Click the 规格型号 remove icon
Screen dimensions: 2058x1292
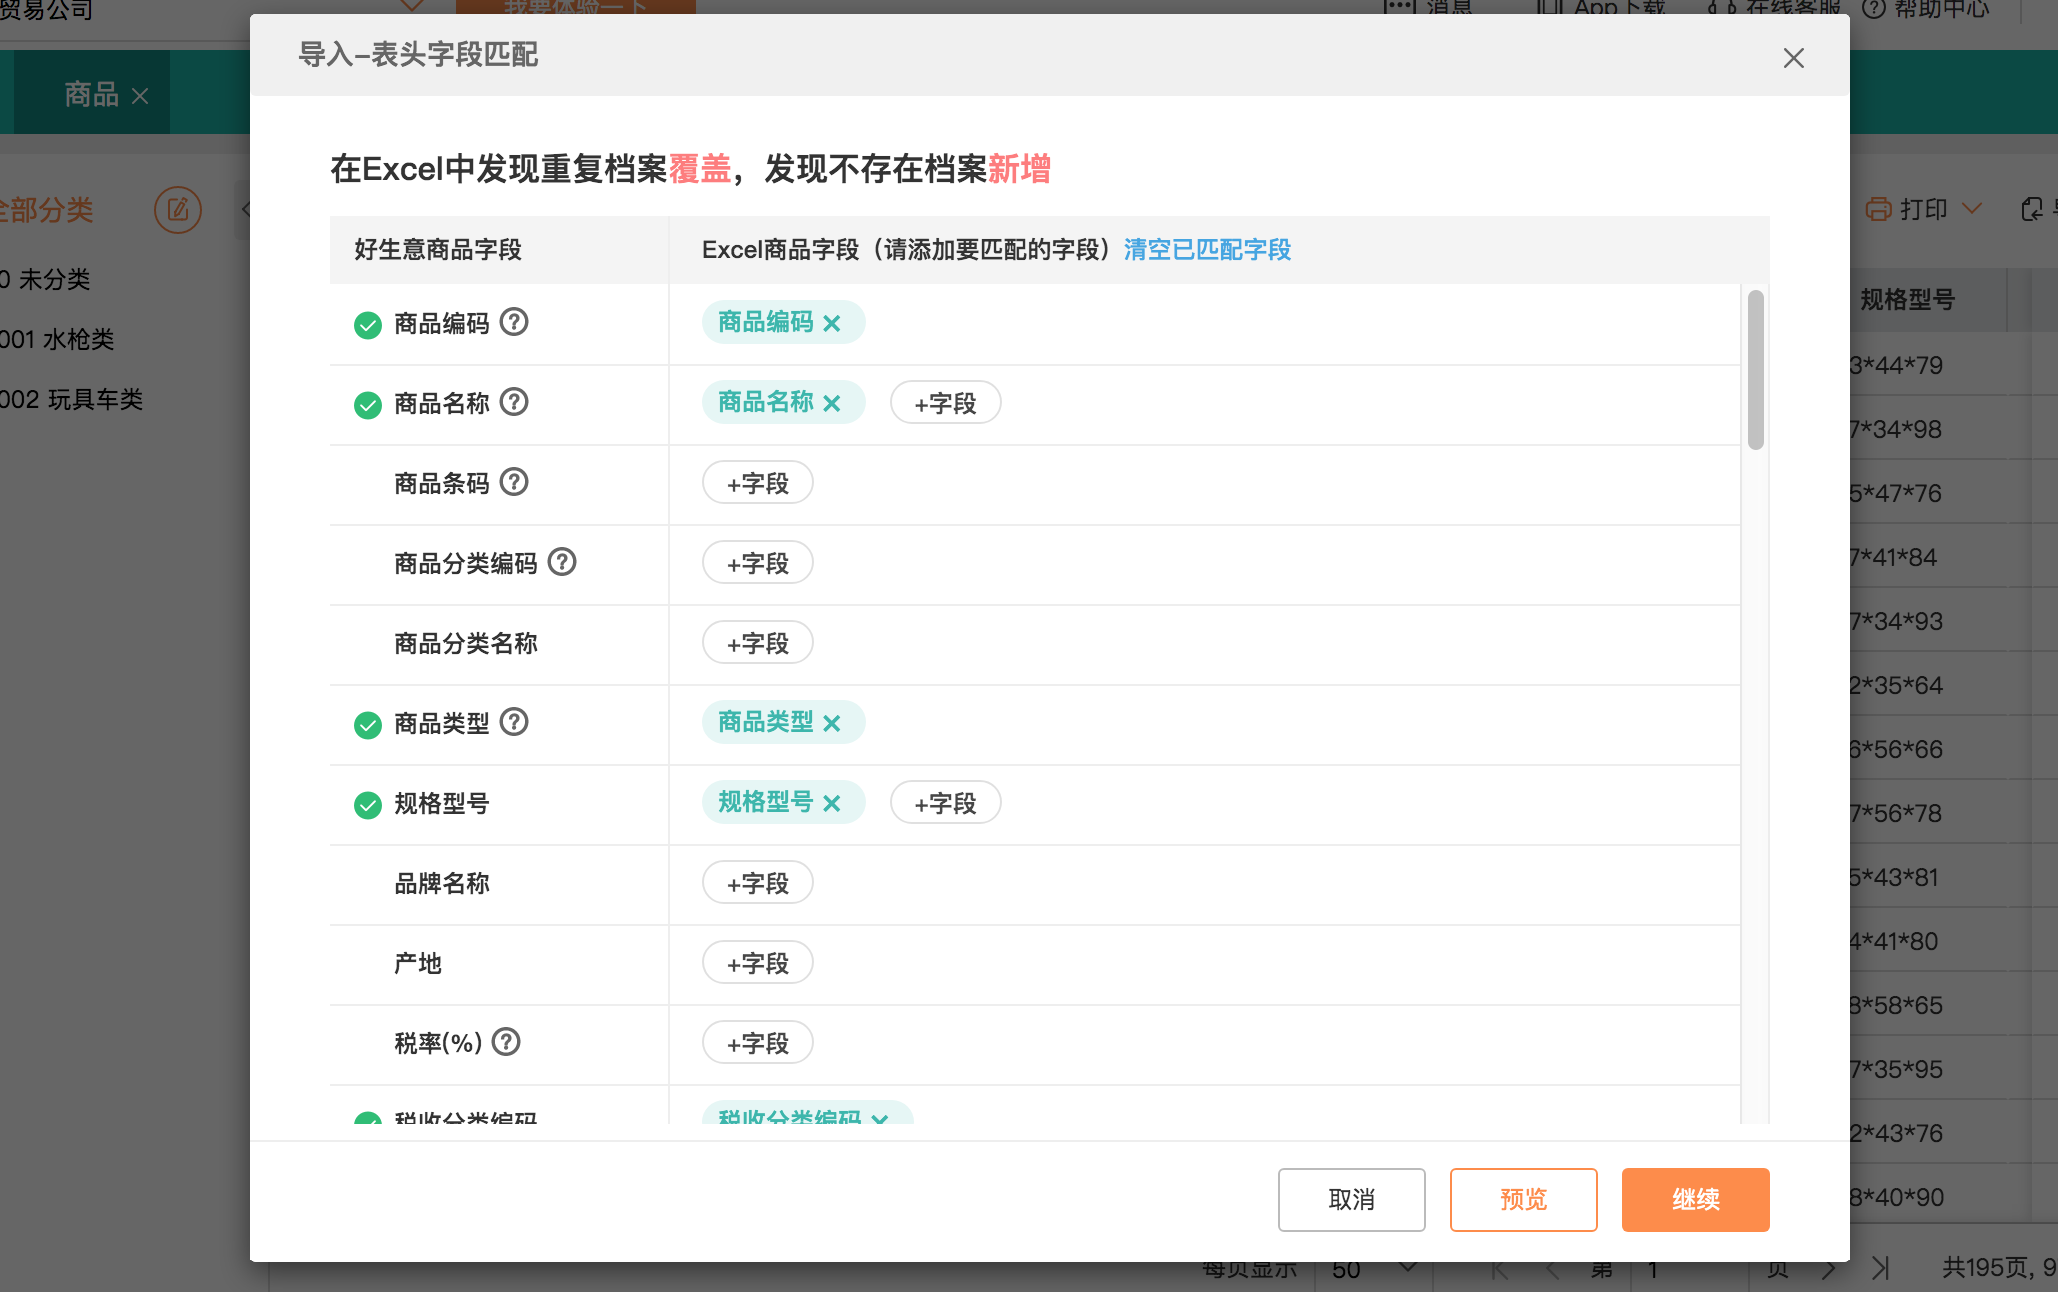(x=832, y=804)
